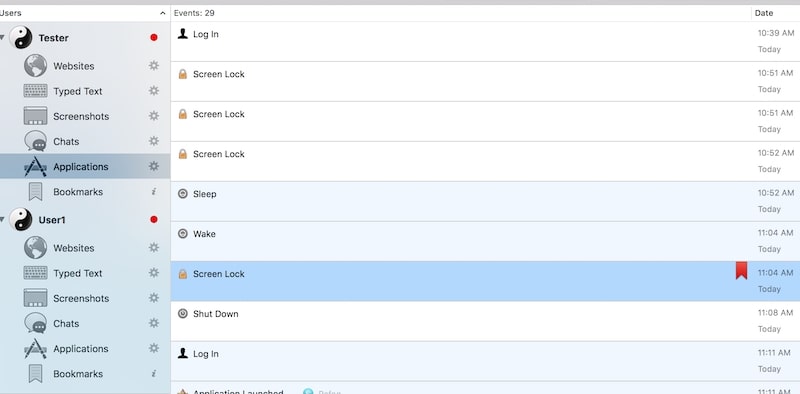Click Tester's Bookmarks info icon
This screenshot has height=394, width=800.
[154, 191]
